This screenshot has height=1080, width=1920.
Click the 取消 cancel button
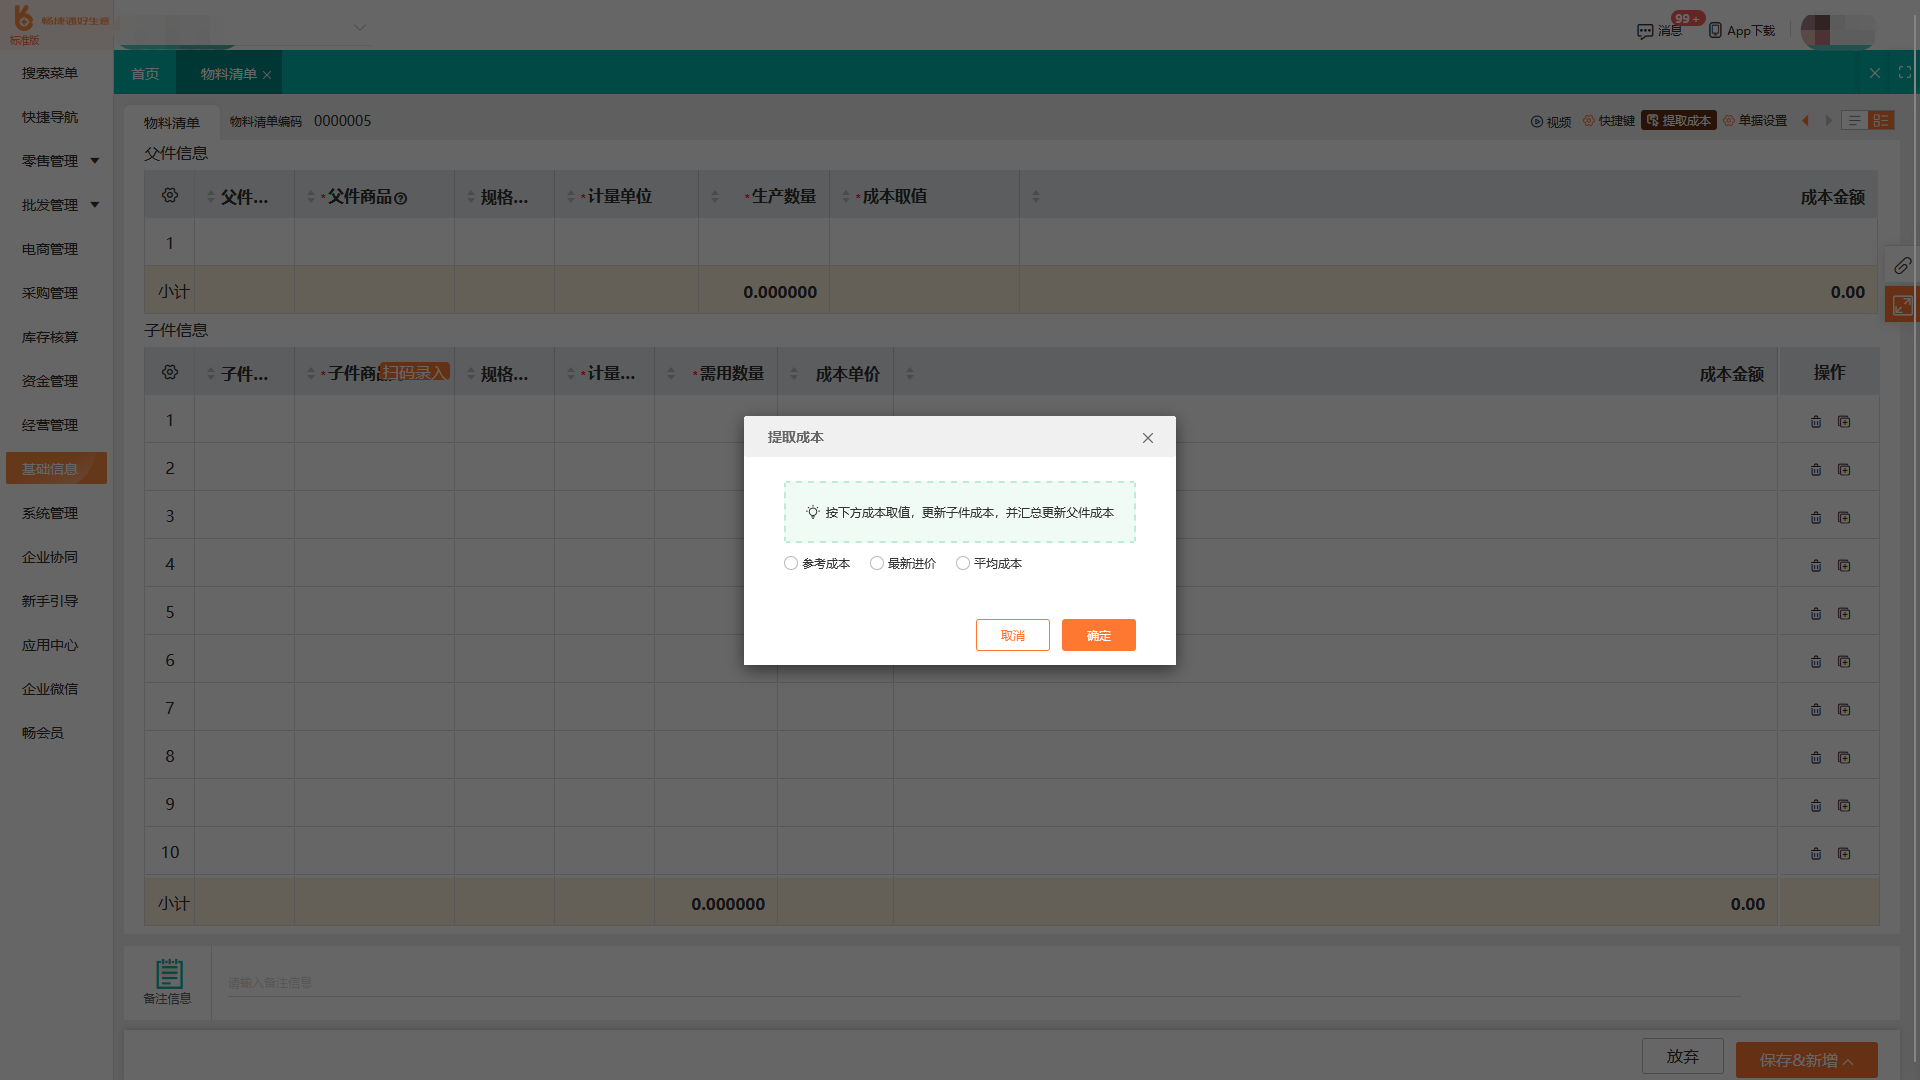1013,634
